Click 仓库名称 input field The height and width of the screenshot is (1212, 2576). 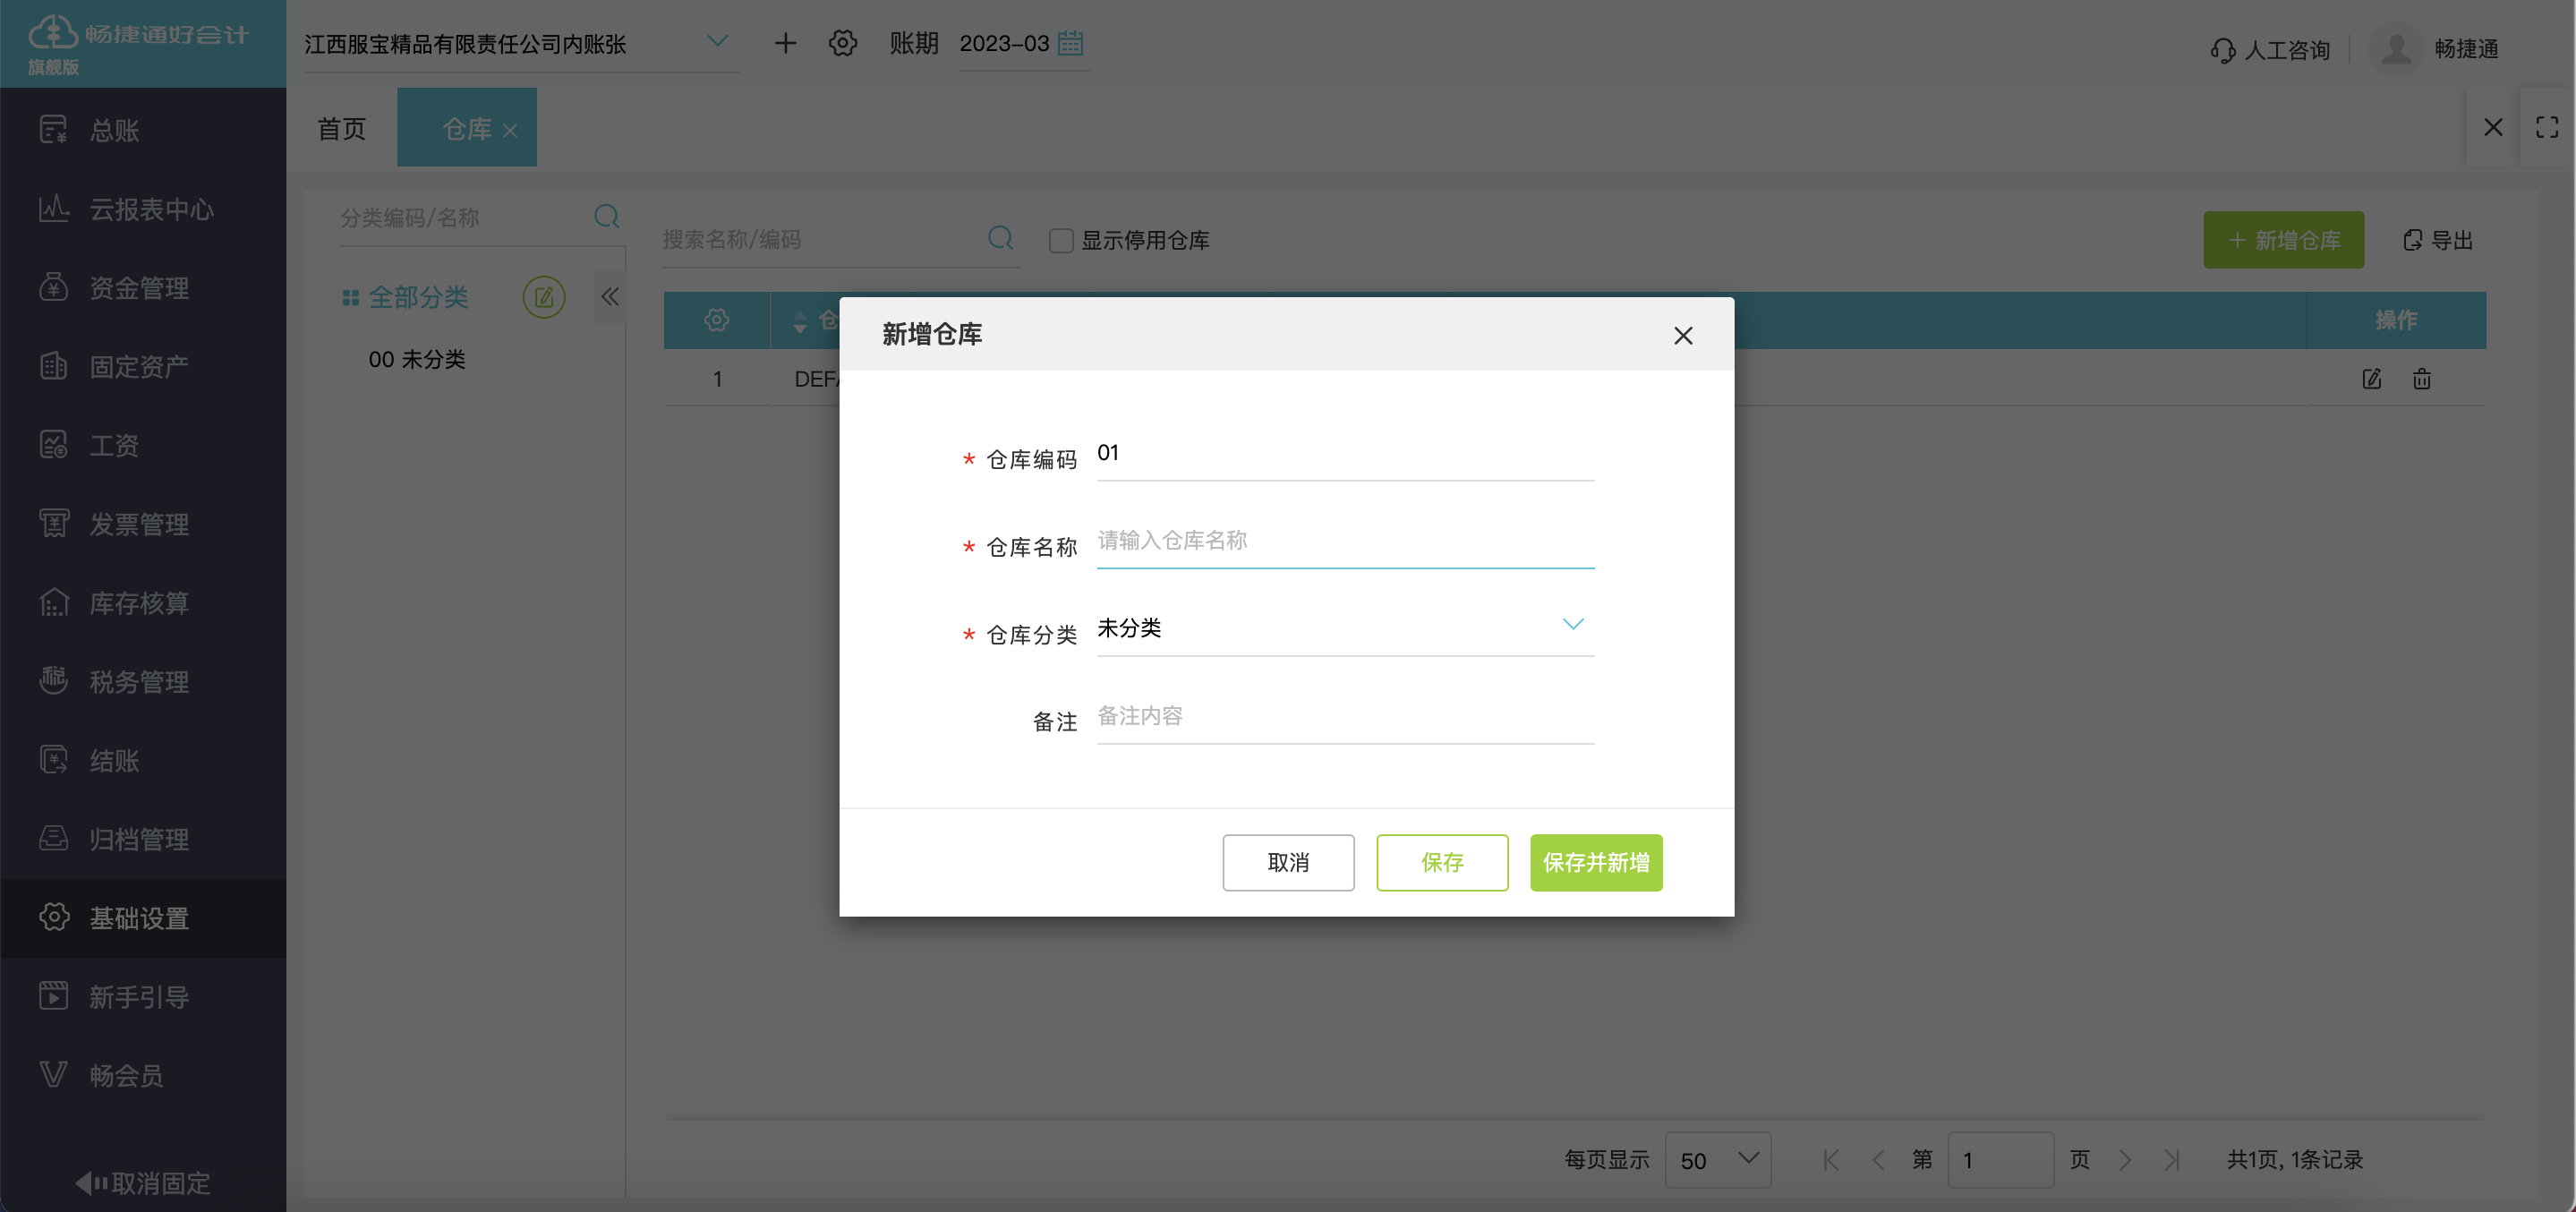[1343, 541]
